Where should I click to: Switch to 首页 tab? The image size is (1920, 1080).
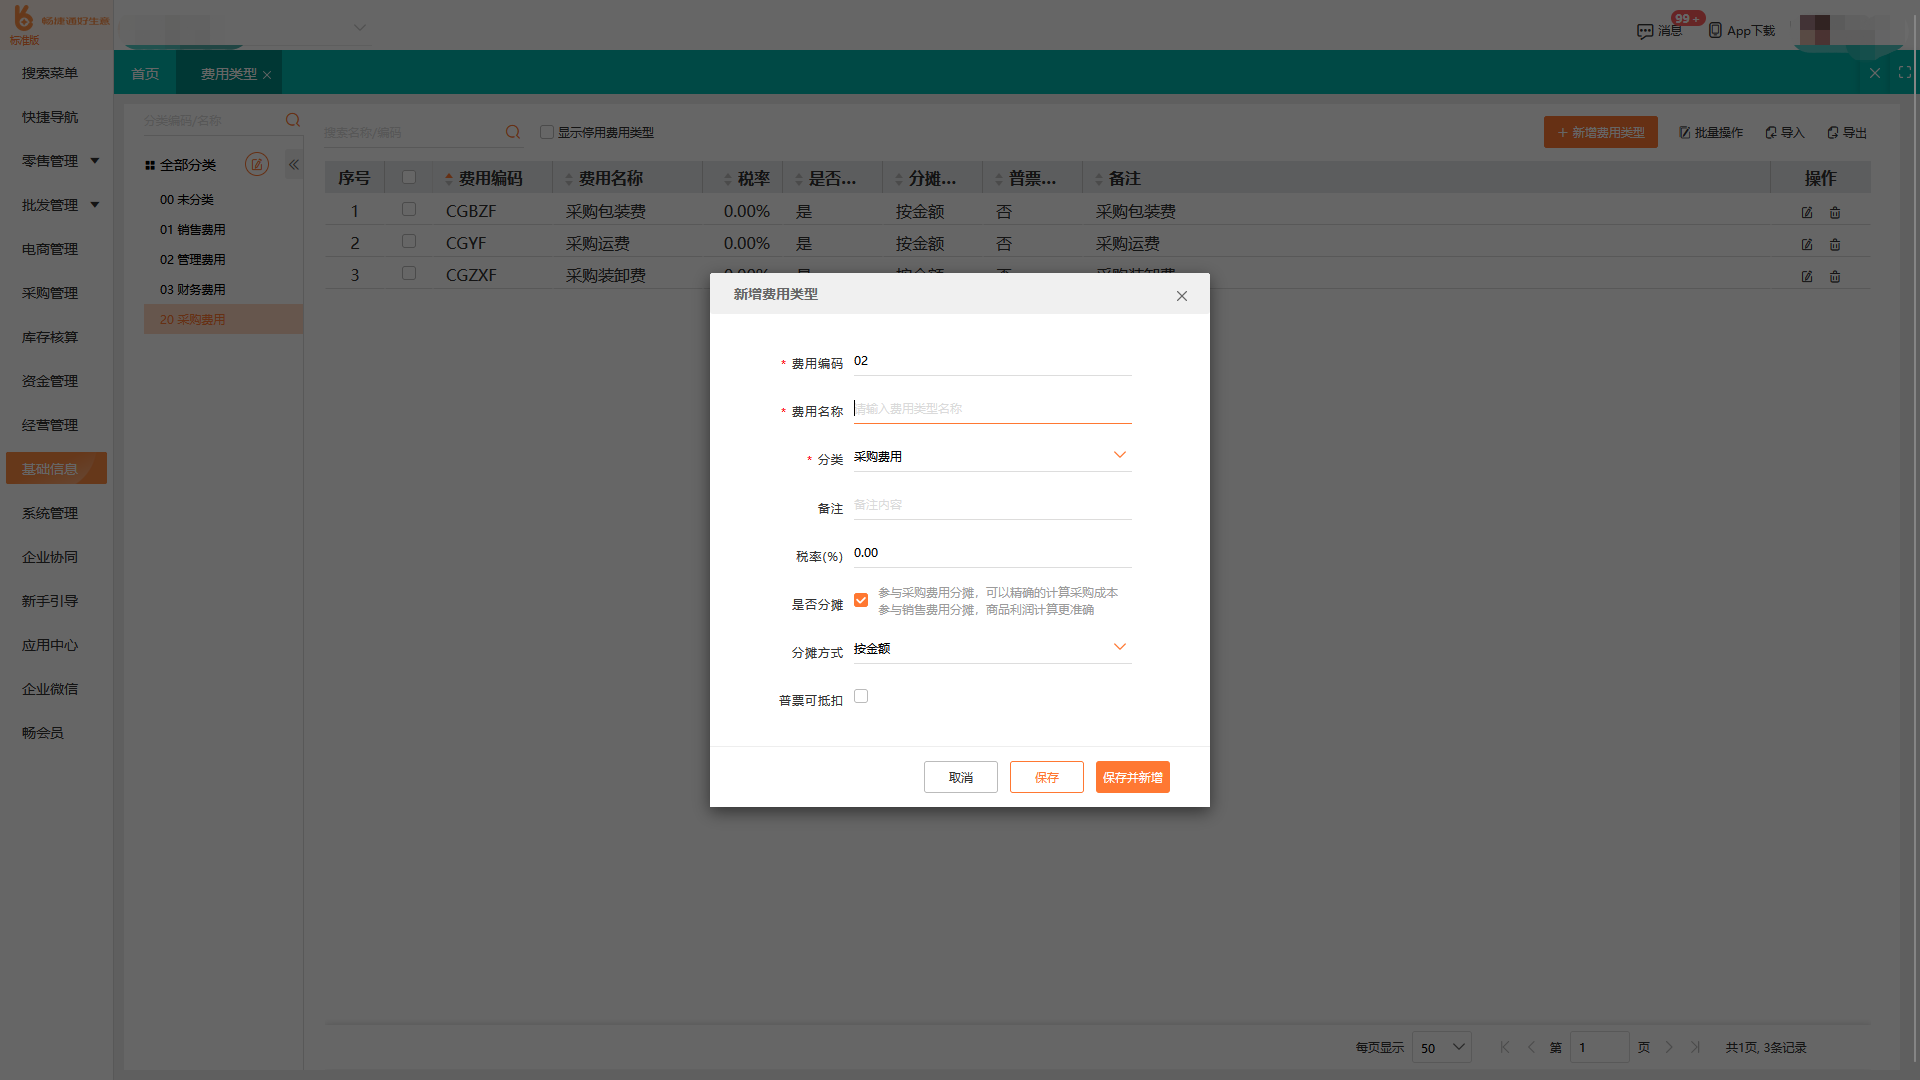(x=144, y=73)
